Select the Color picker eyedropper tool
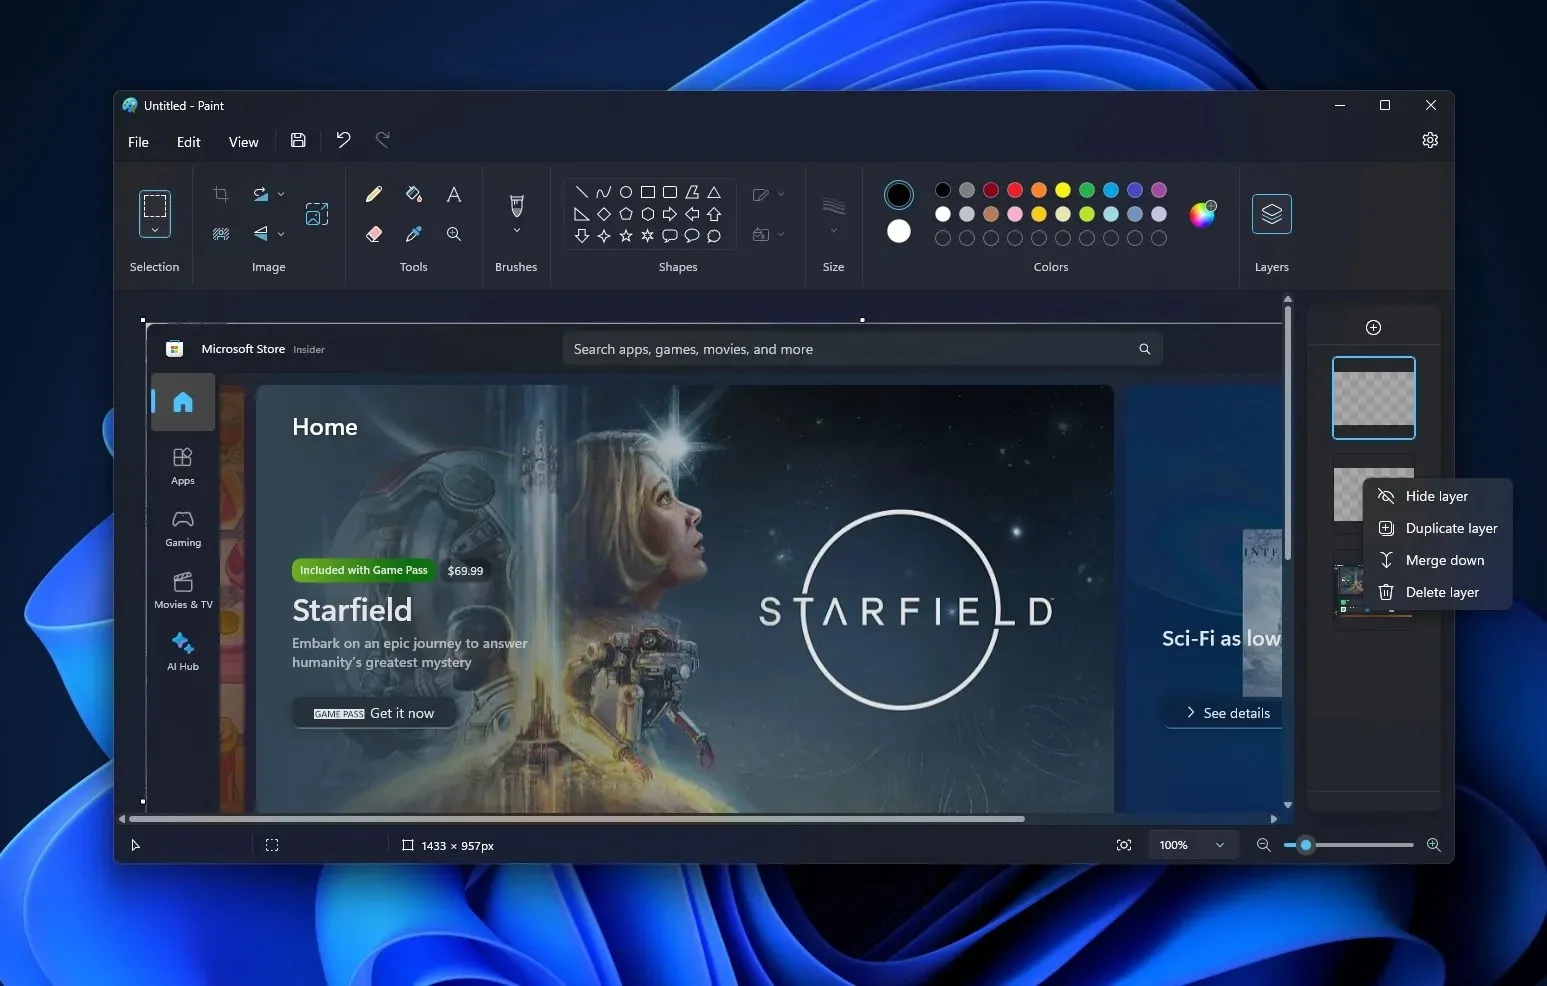The height and width of the screenshot is (986, 1547). (x=414, y=234)
